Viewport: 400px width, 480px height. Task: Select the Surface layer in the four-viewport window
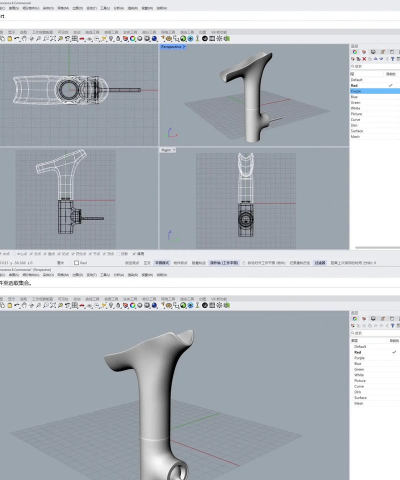coord(375,131)
